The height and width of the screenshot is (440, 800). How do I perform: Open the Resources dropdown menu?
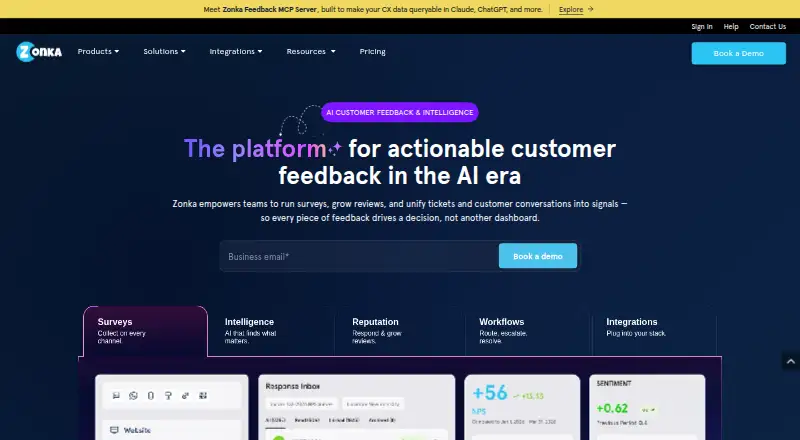click(311, 52)
